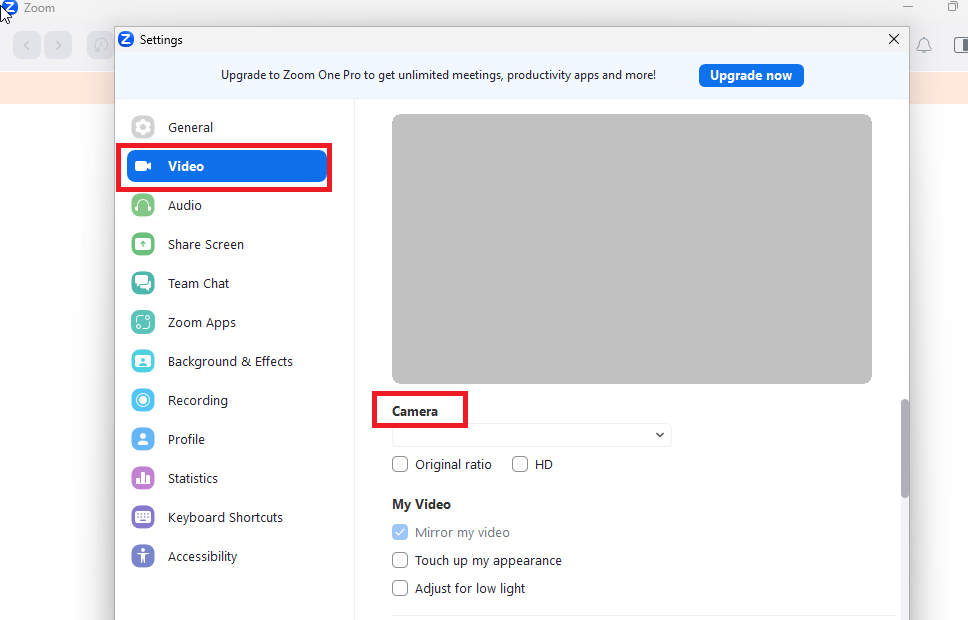Click the notification bell in Zoom window
This screenshot has height=620, width=968.
click(924, 45)
